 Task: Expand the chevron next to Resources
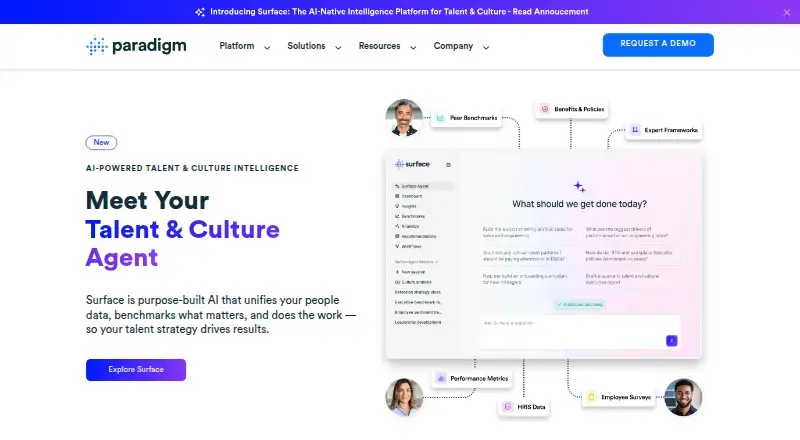tap(413, 47)
